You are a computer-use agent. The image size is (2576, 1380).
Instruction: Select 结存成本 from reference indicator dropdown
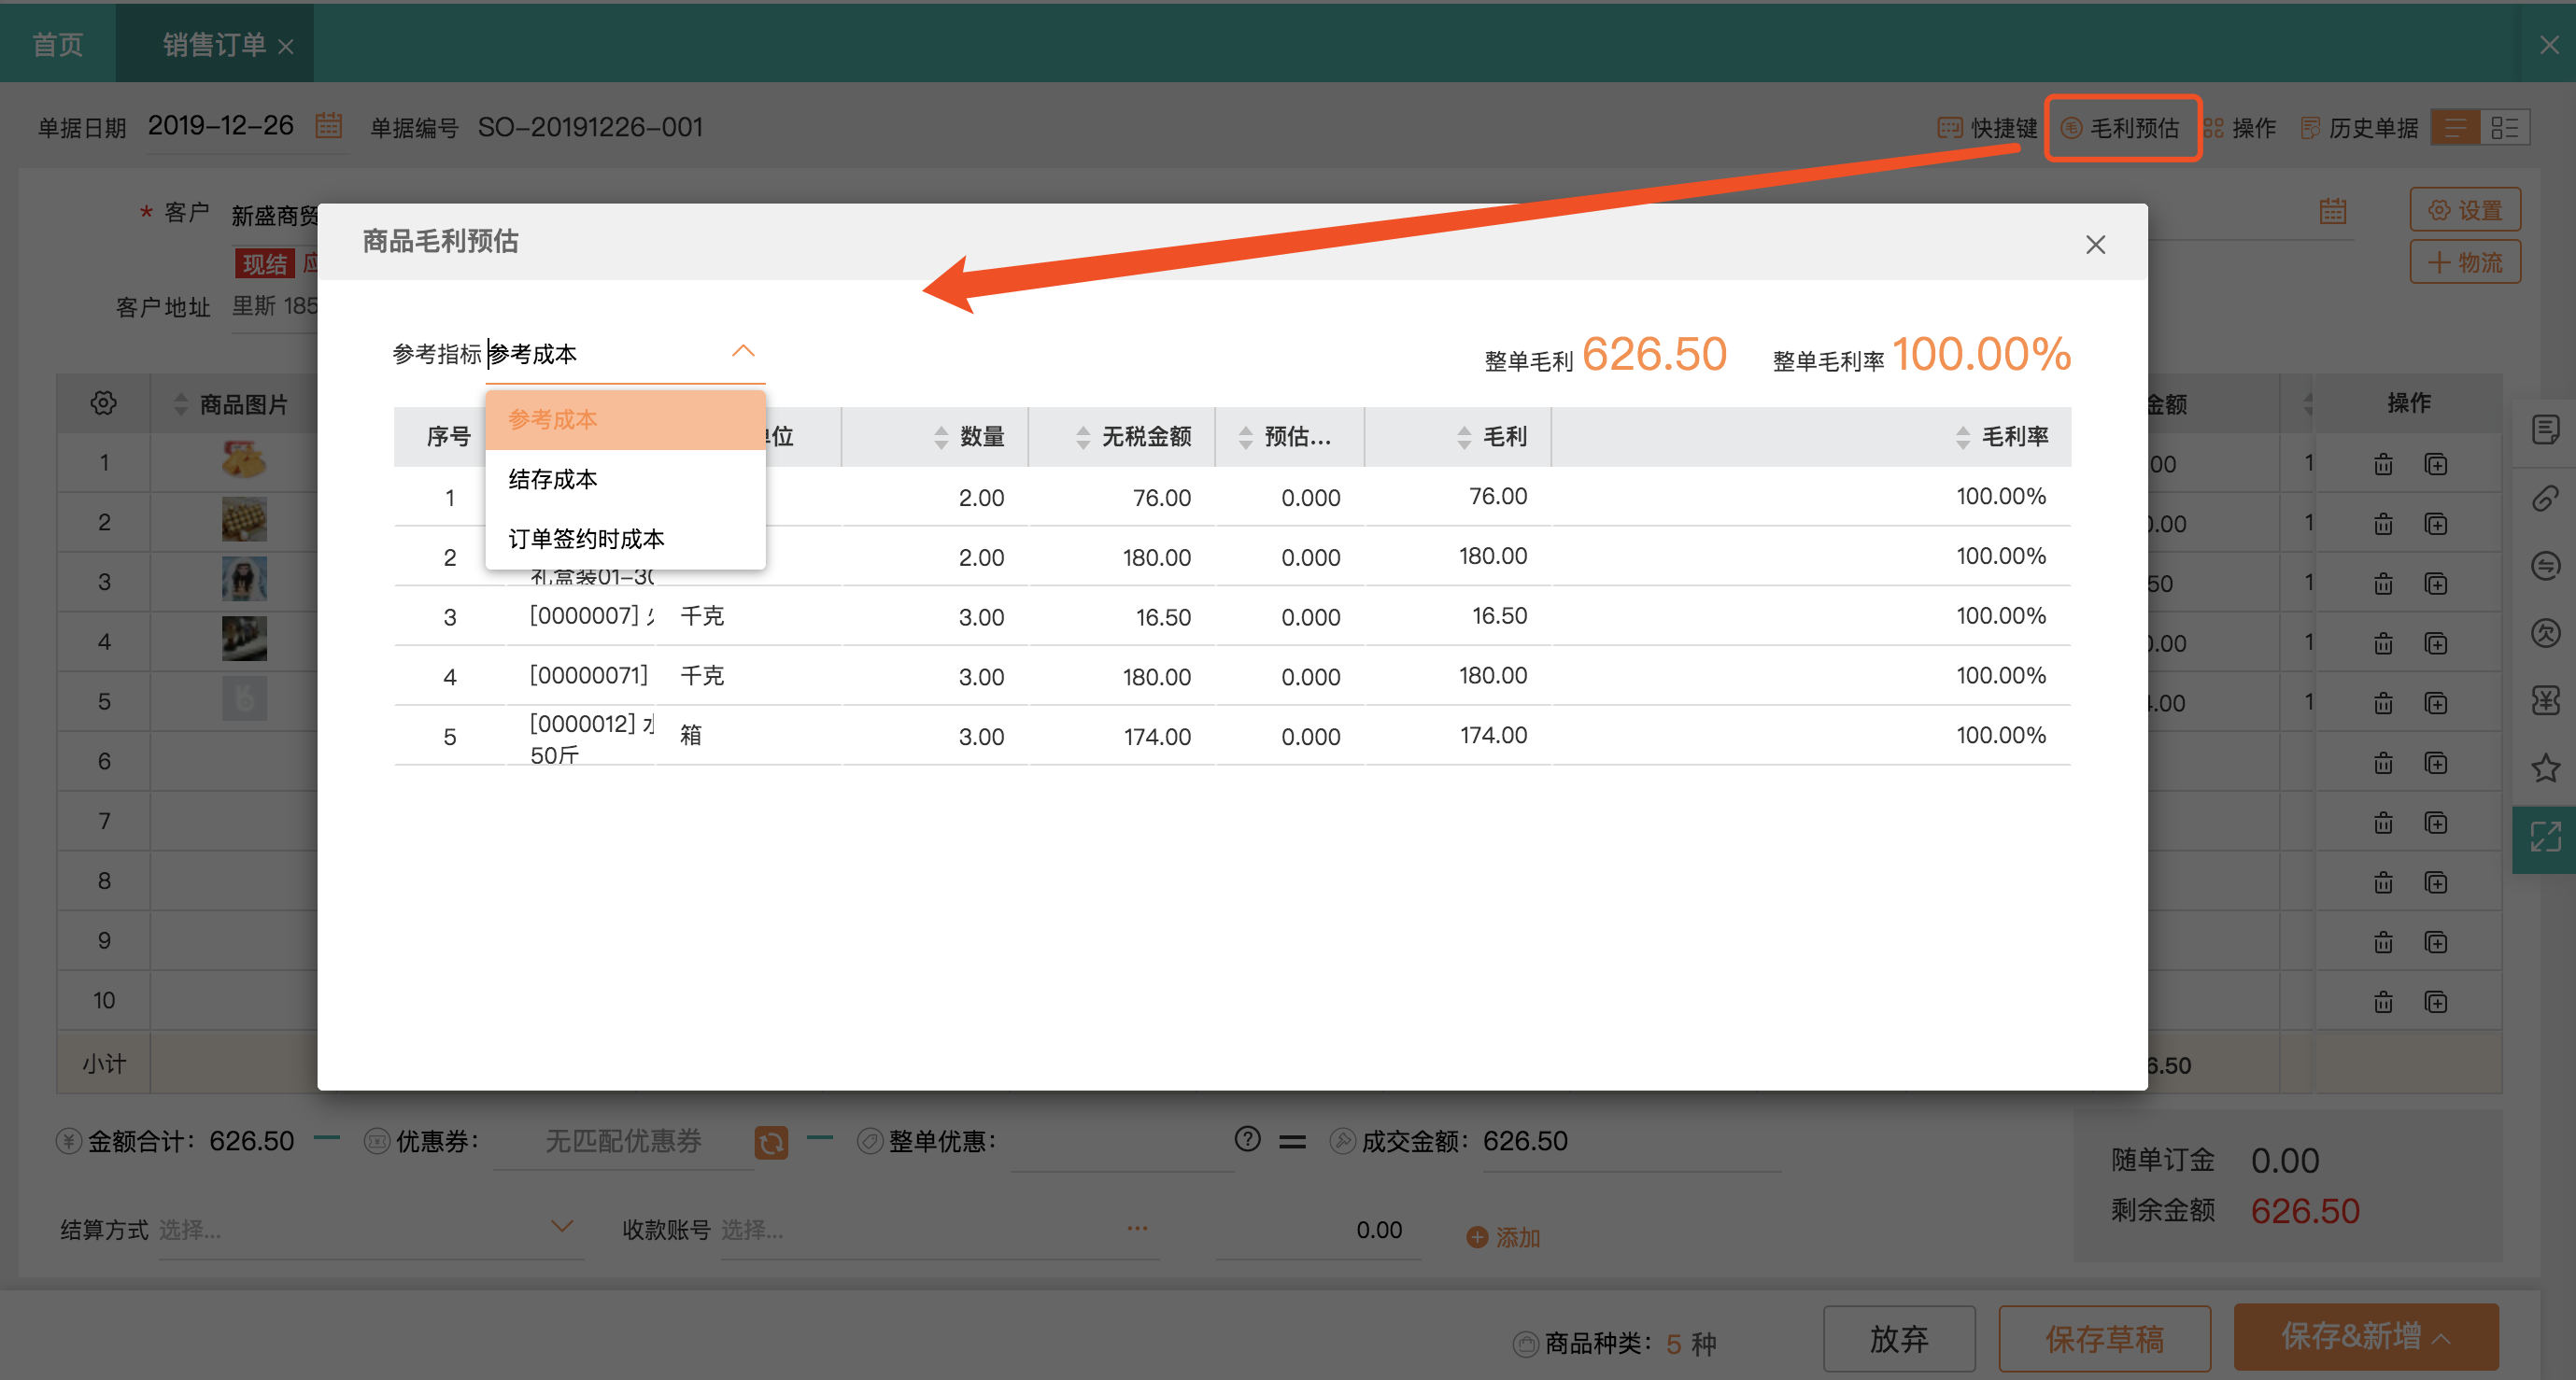point(552,479)
